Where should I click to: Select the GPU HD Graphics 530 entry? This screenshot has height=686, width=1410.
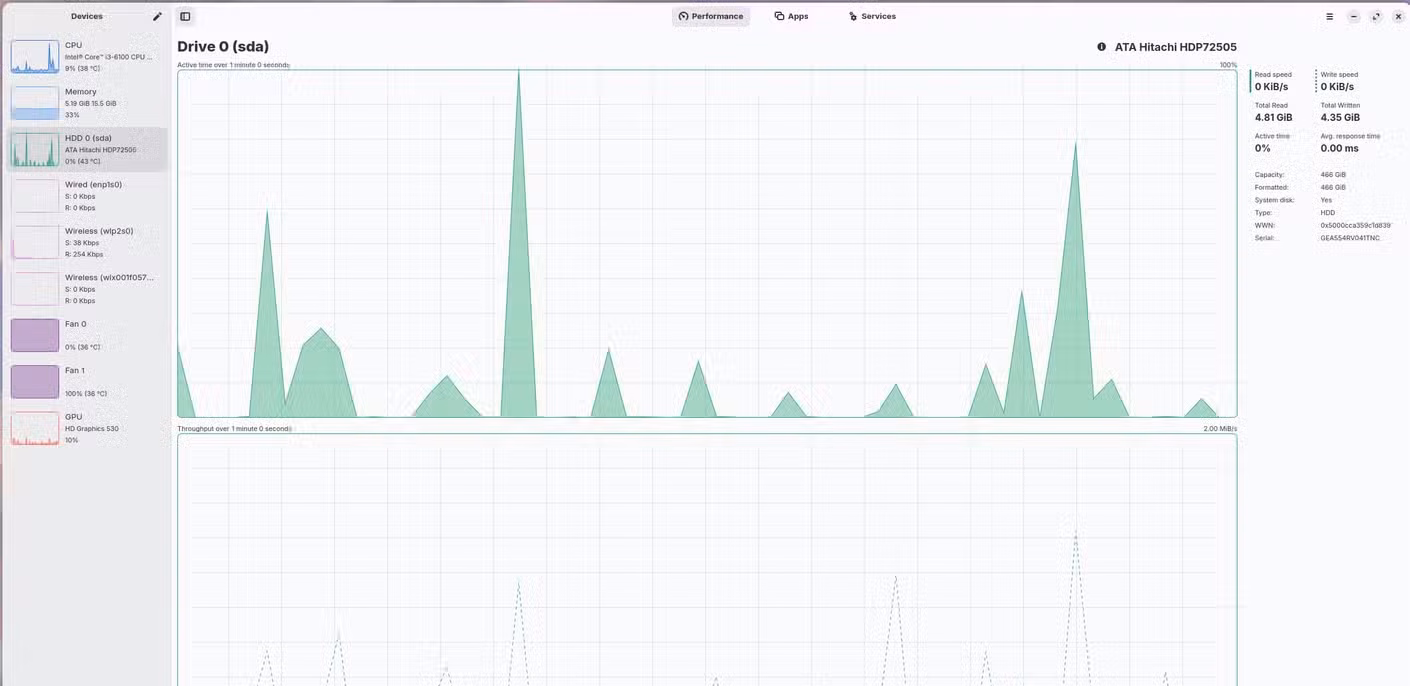[87, 428]
